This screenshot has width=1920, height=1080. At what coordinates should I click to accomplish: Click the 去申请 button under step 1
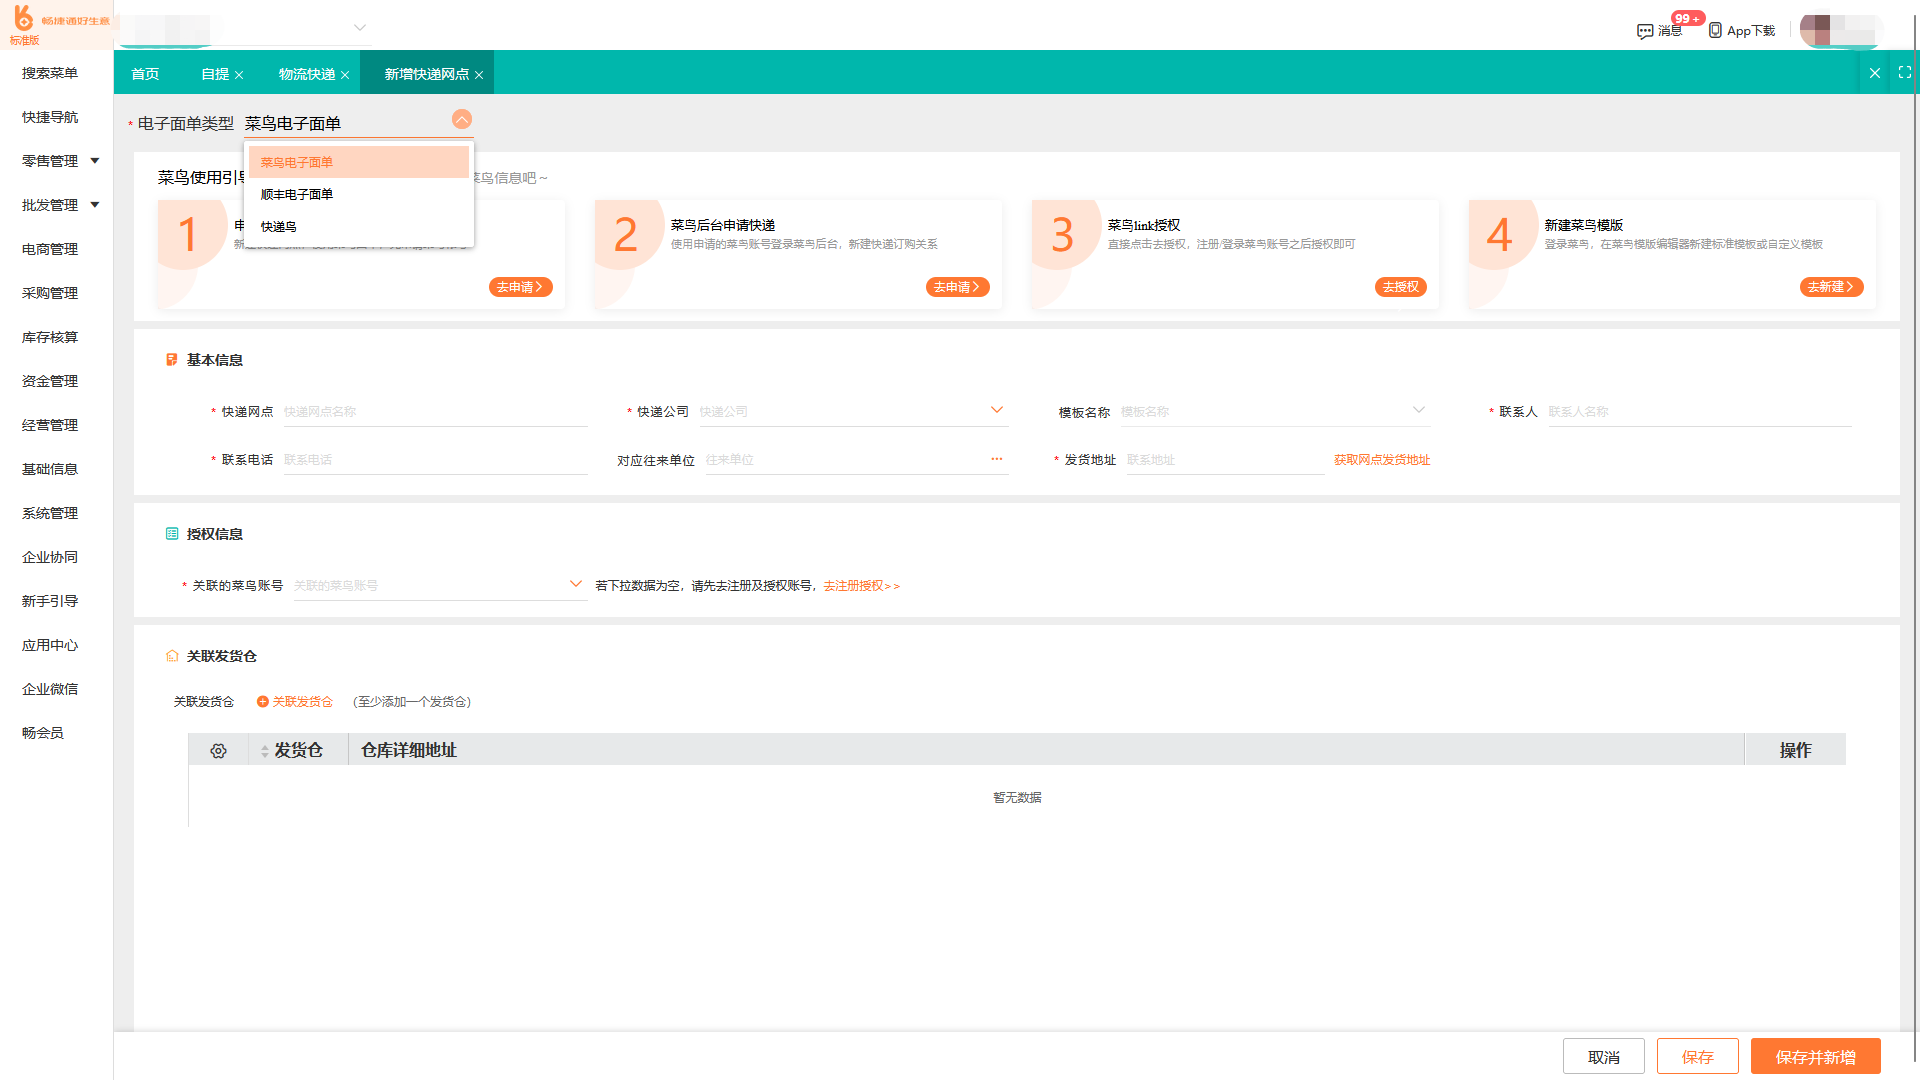tap(518, 286)
